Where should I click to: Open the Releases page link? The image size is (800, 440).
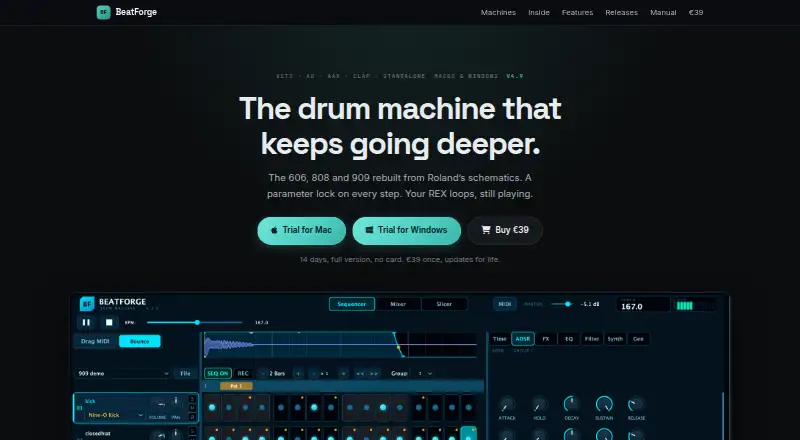621,12
